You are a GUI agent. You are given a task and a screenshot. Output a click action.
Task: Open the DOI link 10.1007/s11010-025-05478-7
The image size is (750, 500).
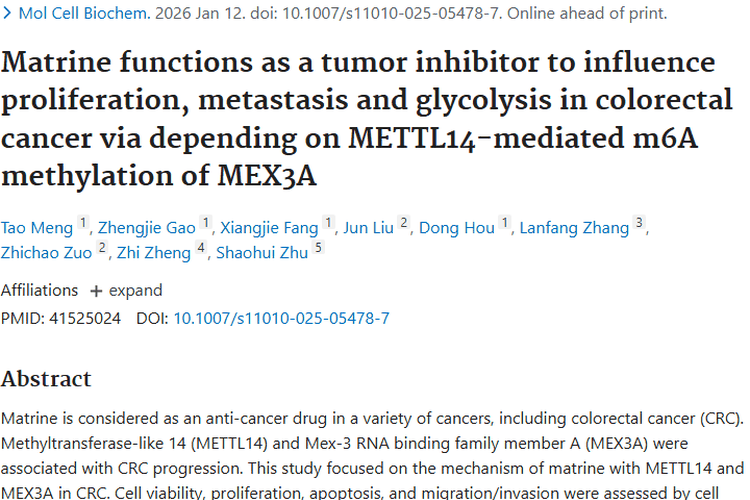(x=281, y=318)
